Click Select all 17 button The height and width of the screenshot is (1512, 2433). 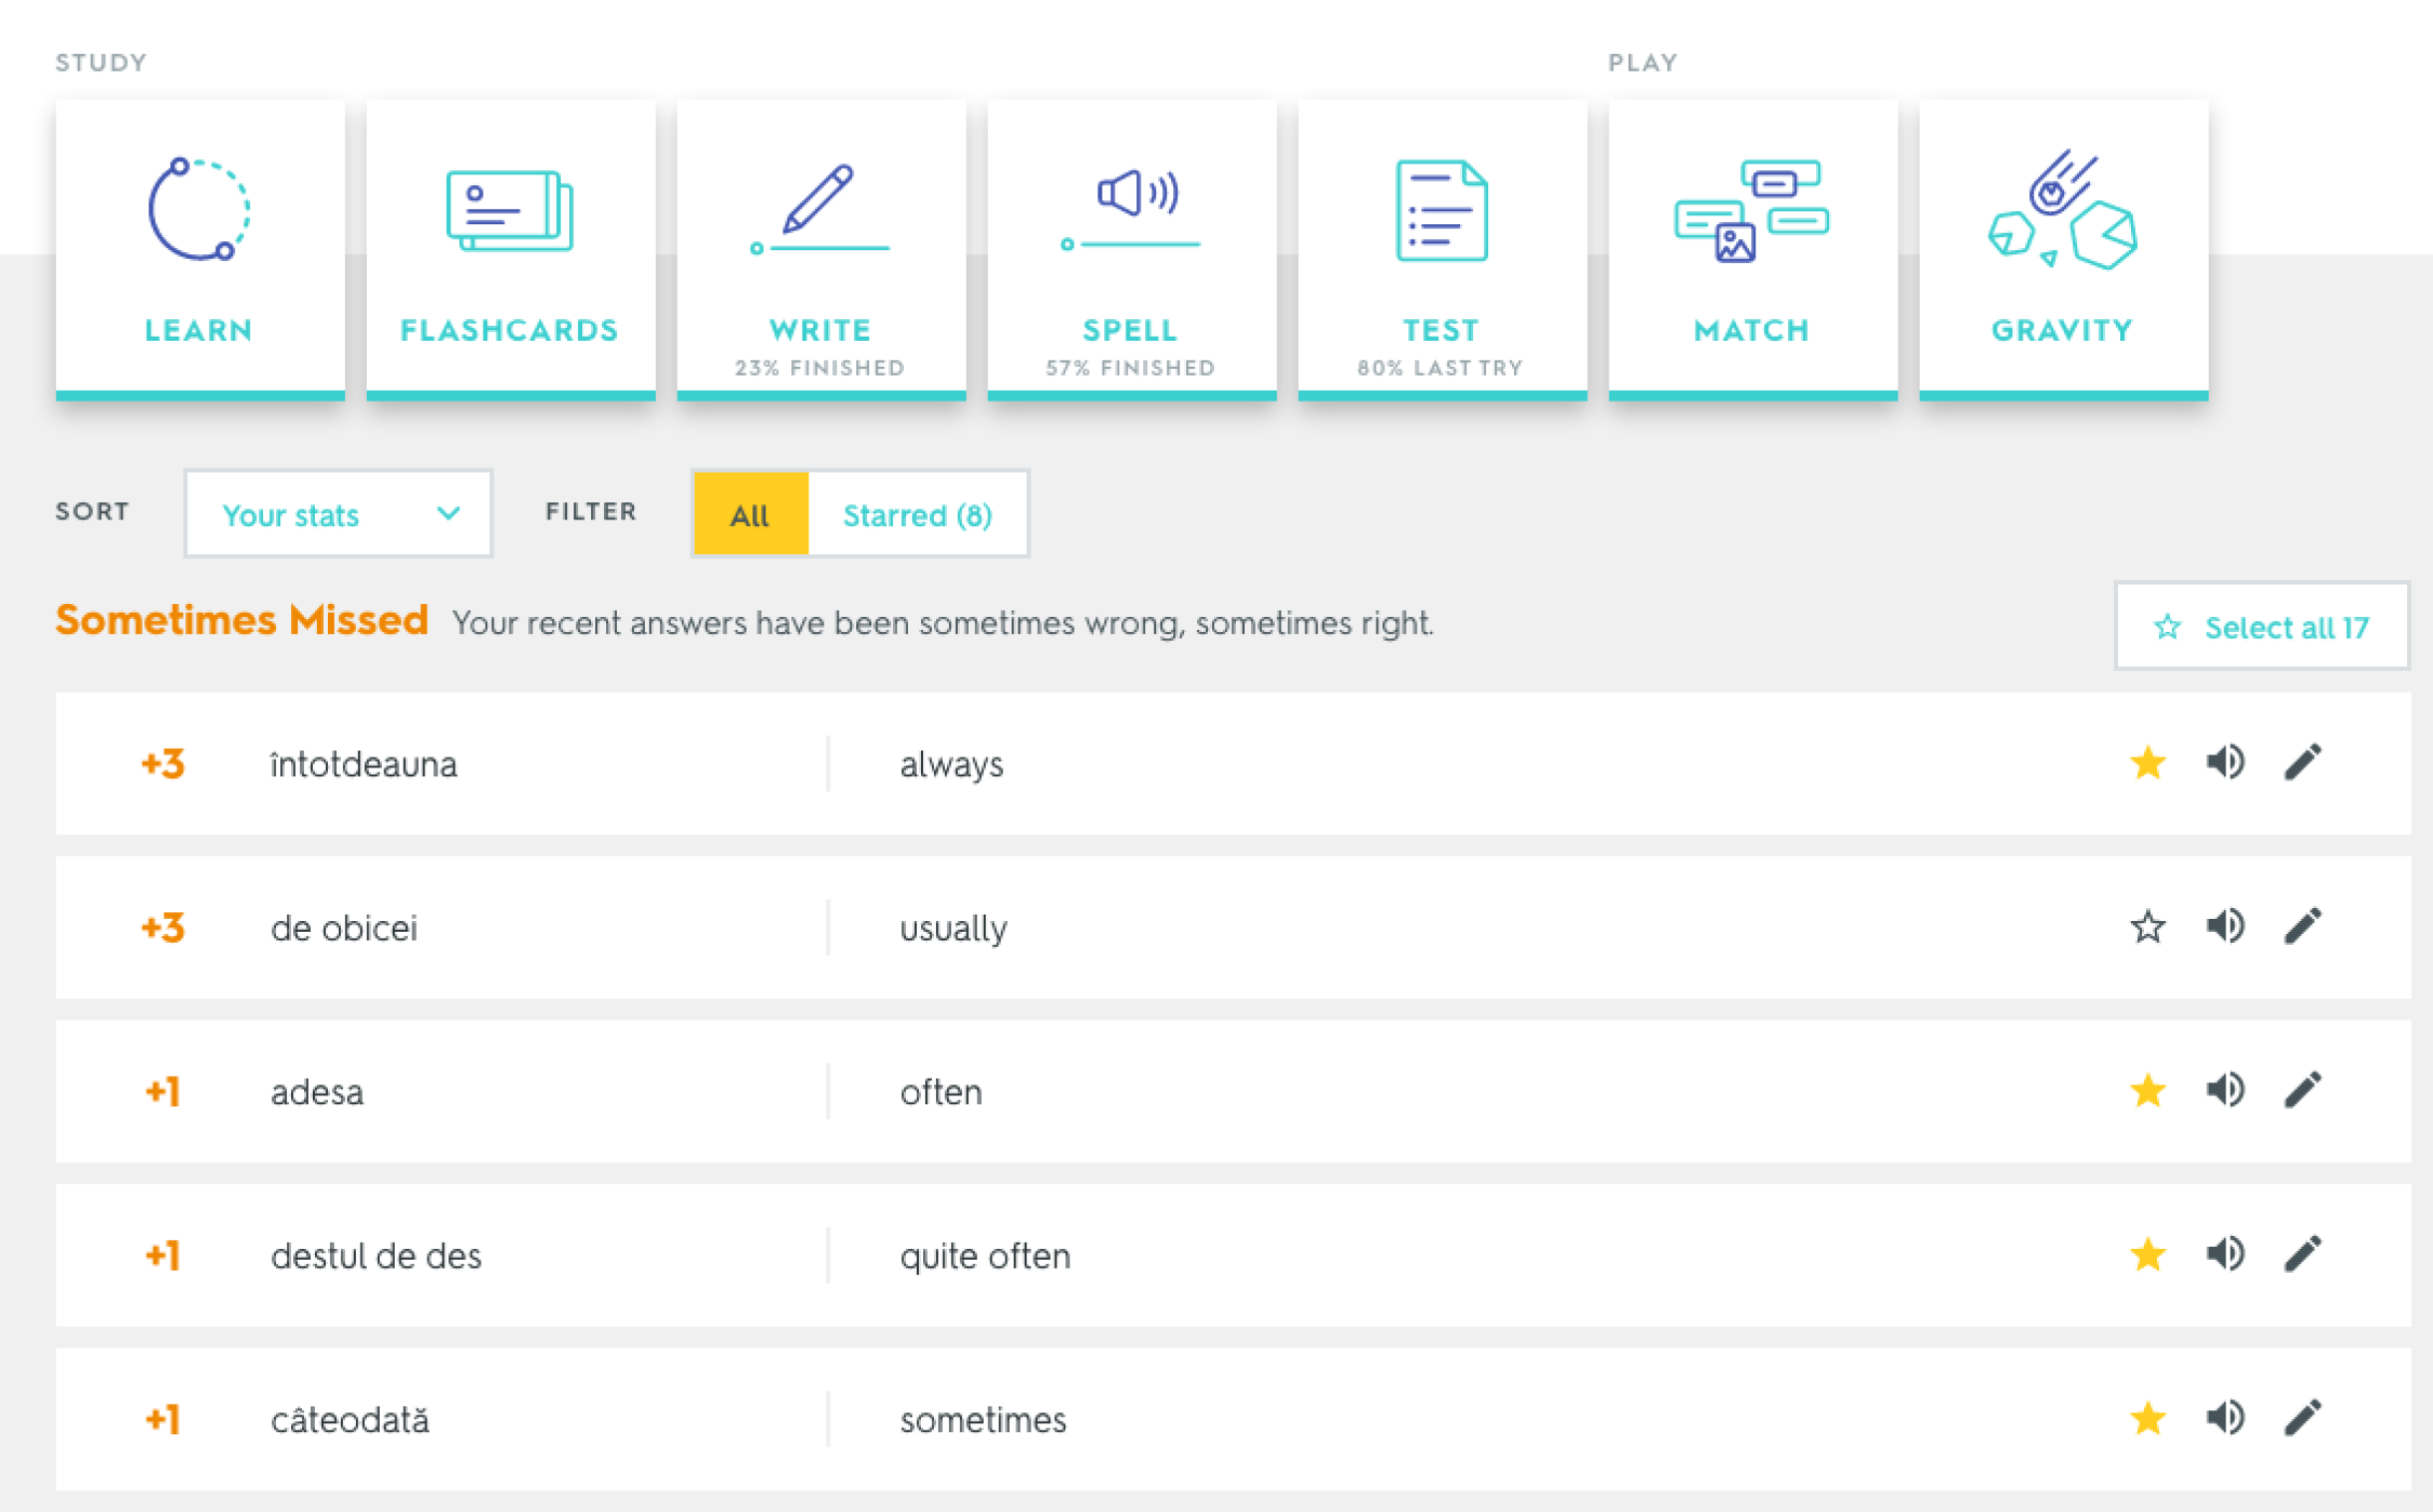(2254, 625)
